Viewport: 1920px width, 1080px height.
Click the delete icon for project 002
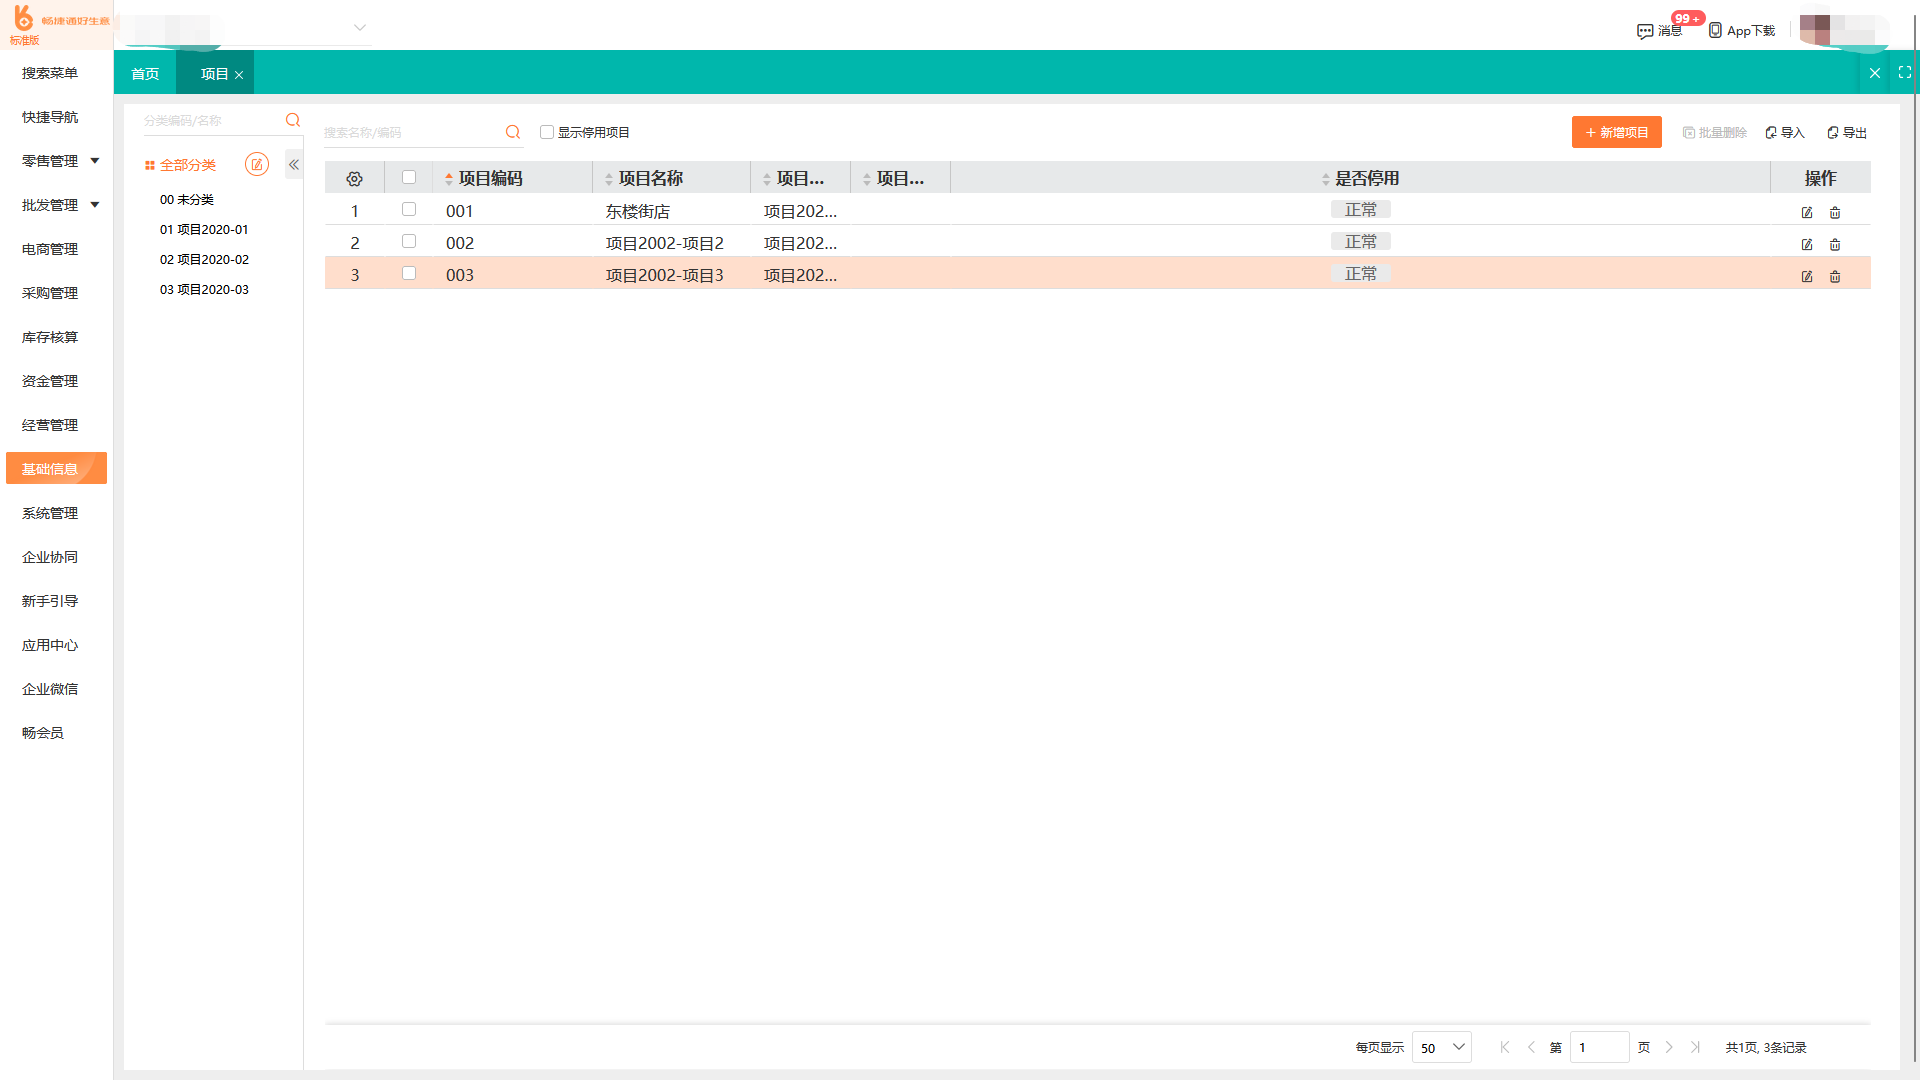tap(1836, 243)
